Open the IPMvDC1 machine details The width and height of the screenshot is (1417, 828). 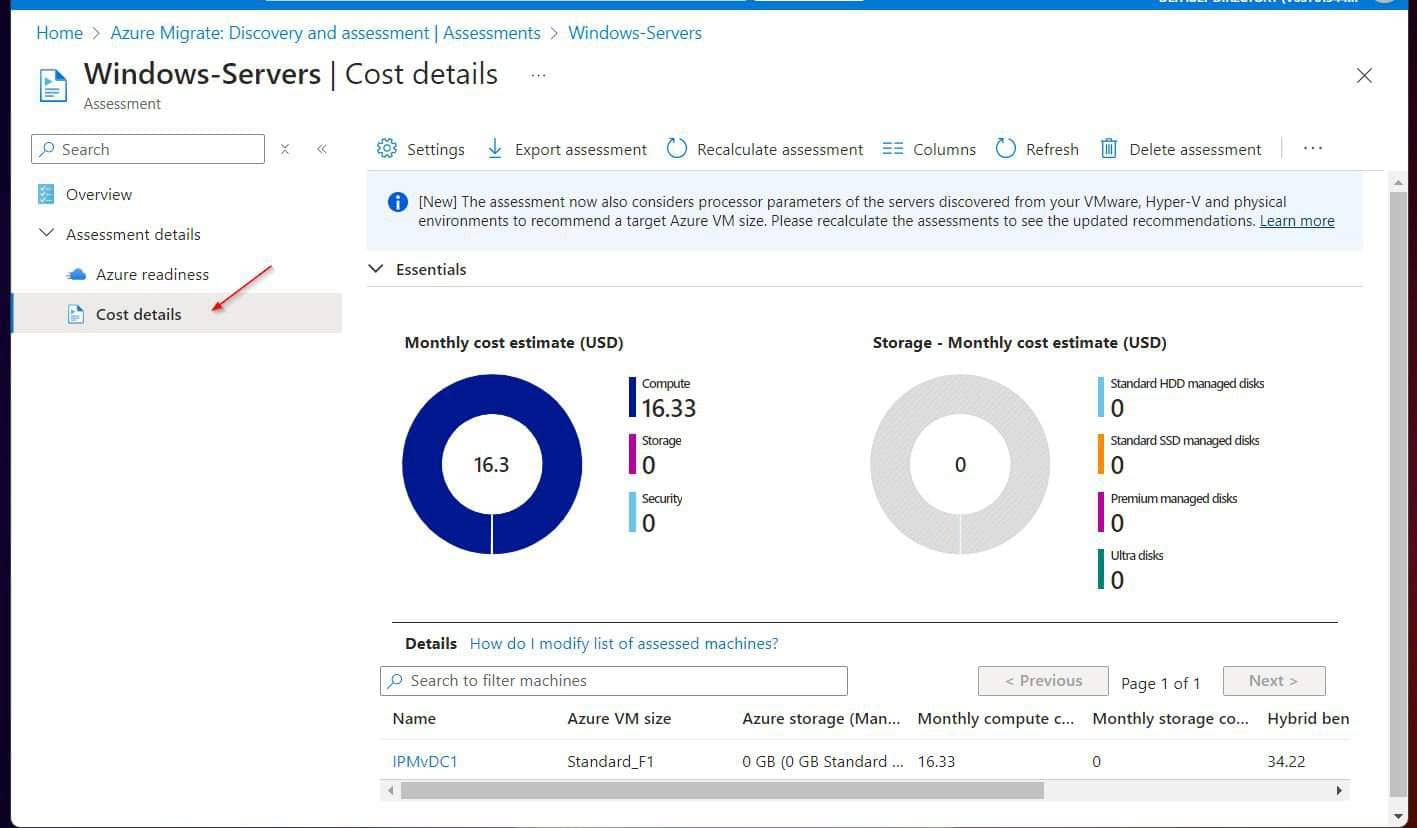[x=425, y=761]
